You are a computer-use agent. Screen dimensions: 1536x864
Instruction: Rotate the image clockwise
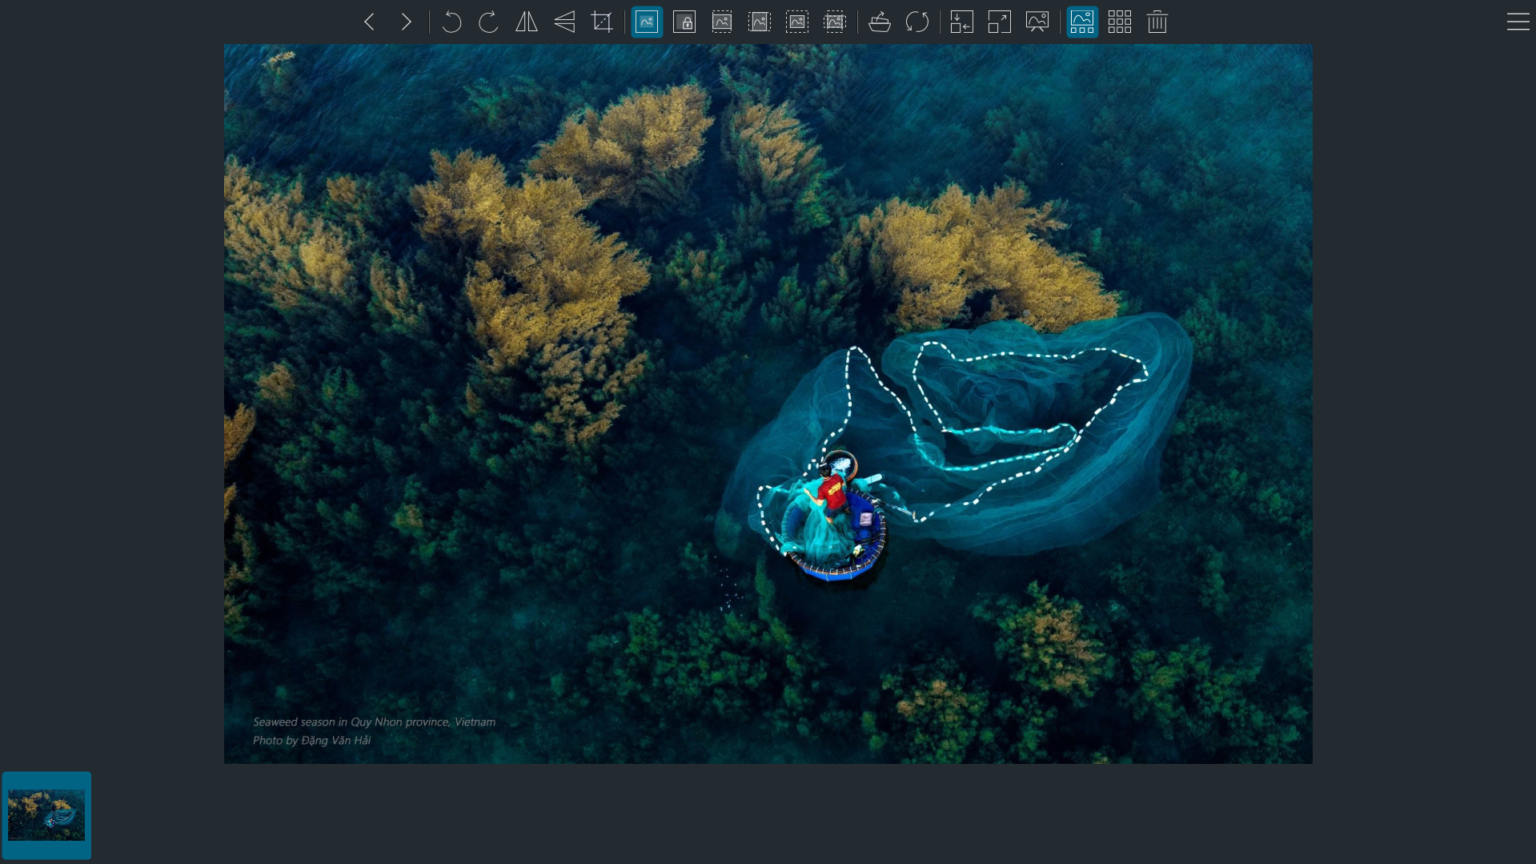[x=488, y=21]
